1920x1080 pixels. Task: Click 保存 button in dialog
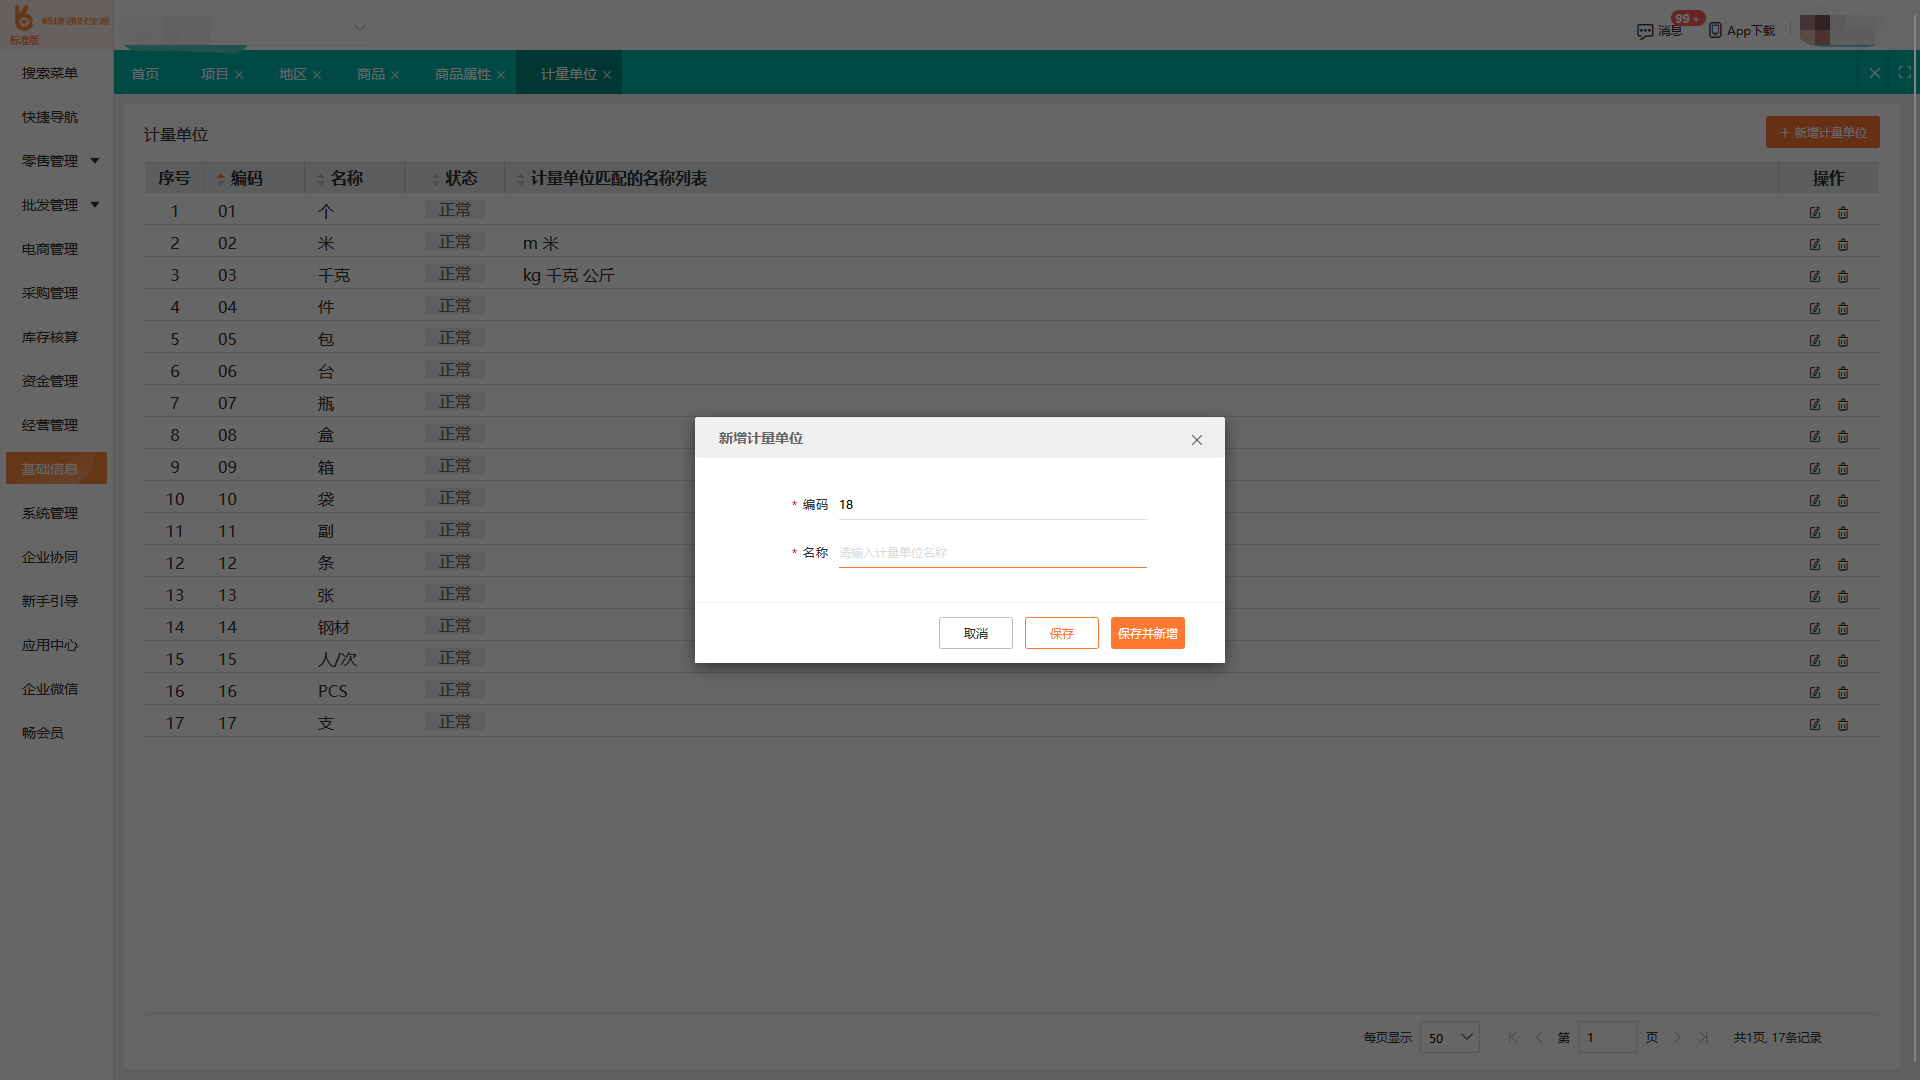1062,633
